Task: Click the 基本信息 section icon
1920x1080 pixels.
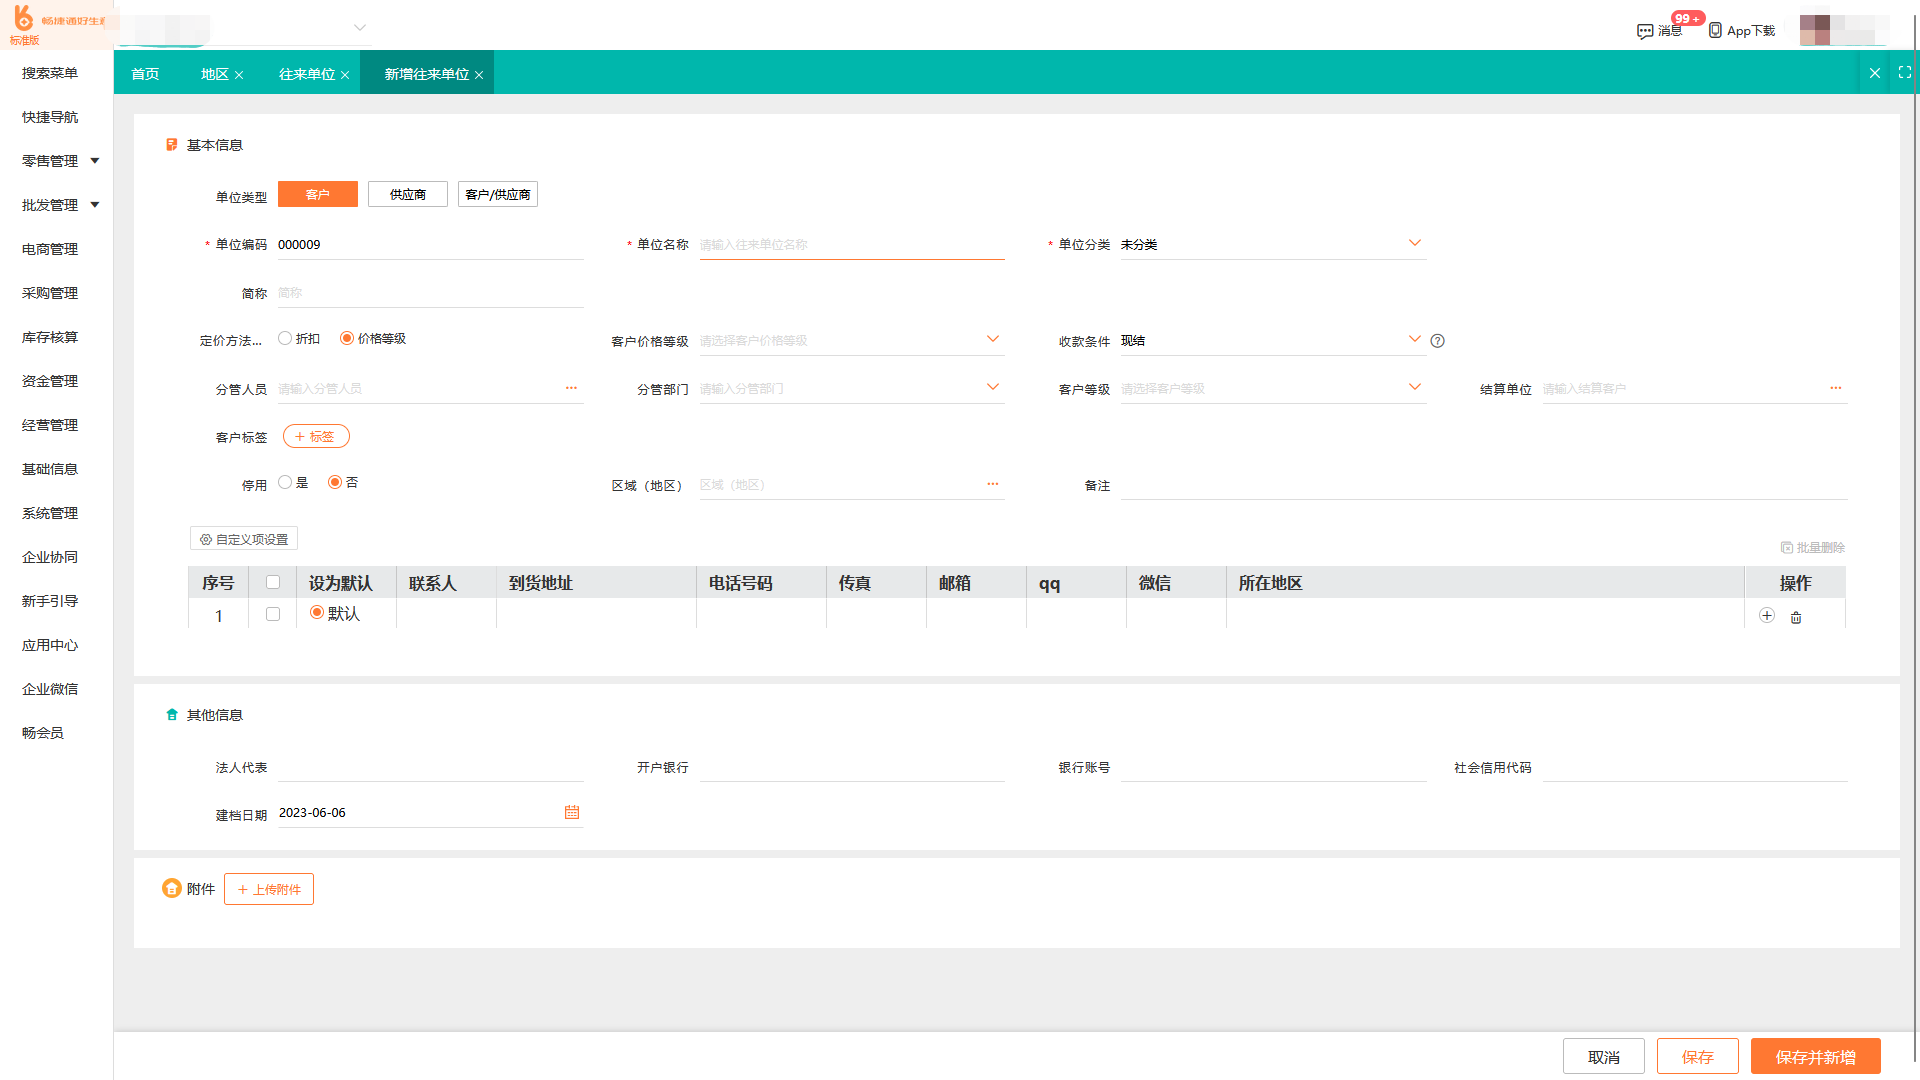Action: click(171, 145)
